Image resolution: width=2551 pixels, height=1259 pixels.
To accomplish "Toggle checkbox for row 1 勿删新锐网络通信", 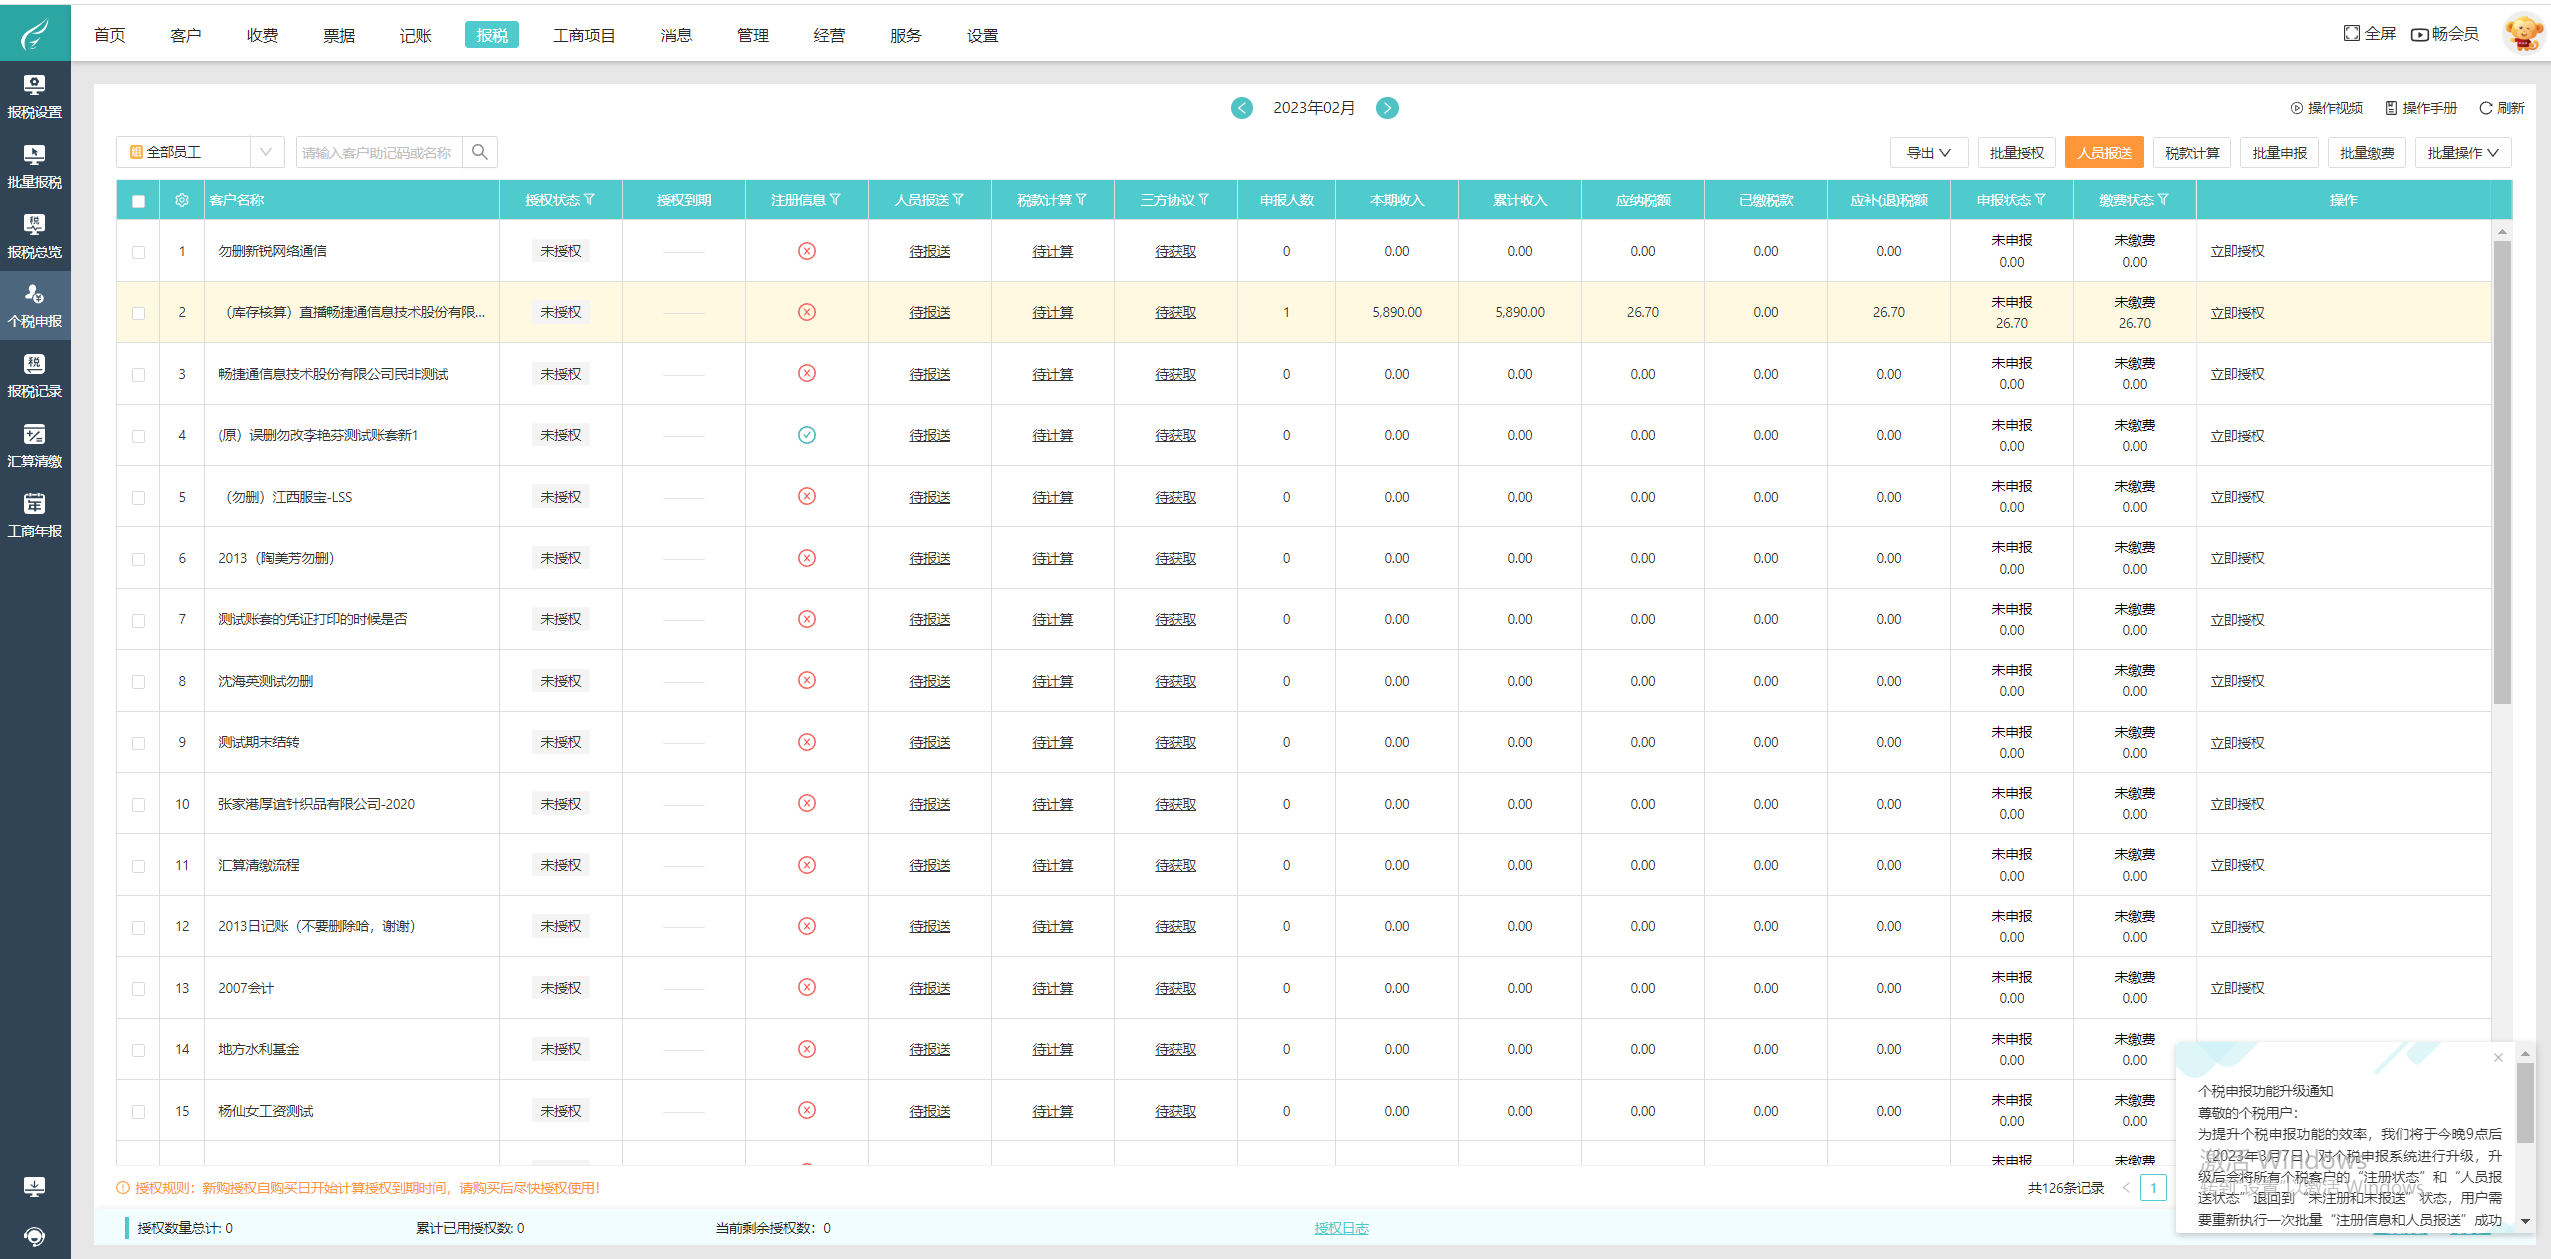I will tap(138, 250).
